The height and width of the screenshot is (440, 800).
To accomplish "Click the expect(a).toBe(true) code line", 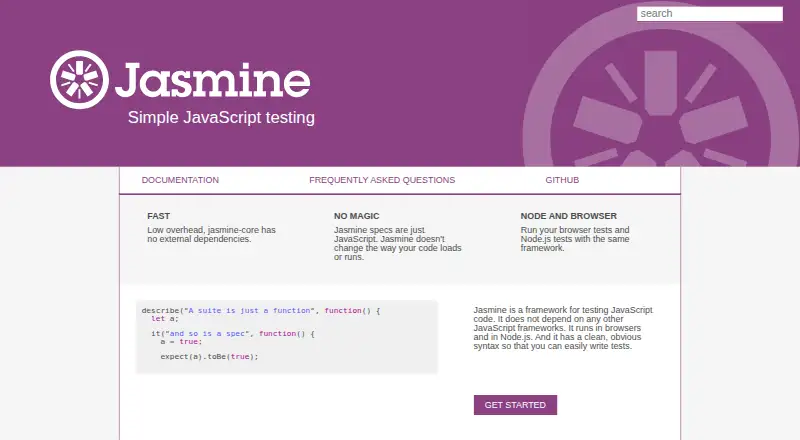I will [x=209, y=356].
